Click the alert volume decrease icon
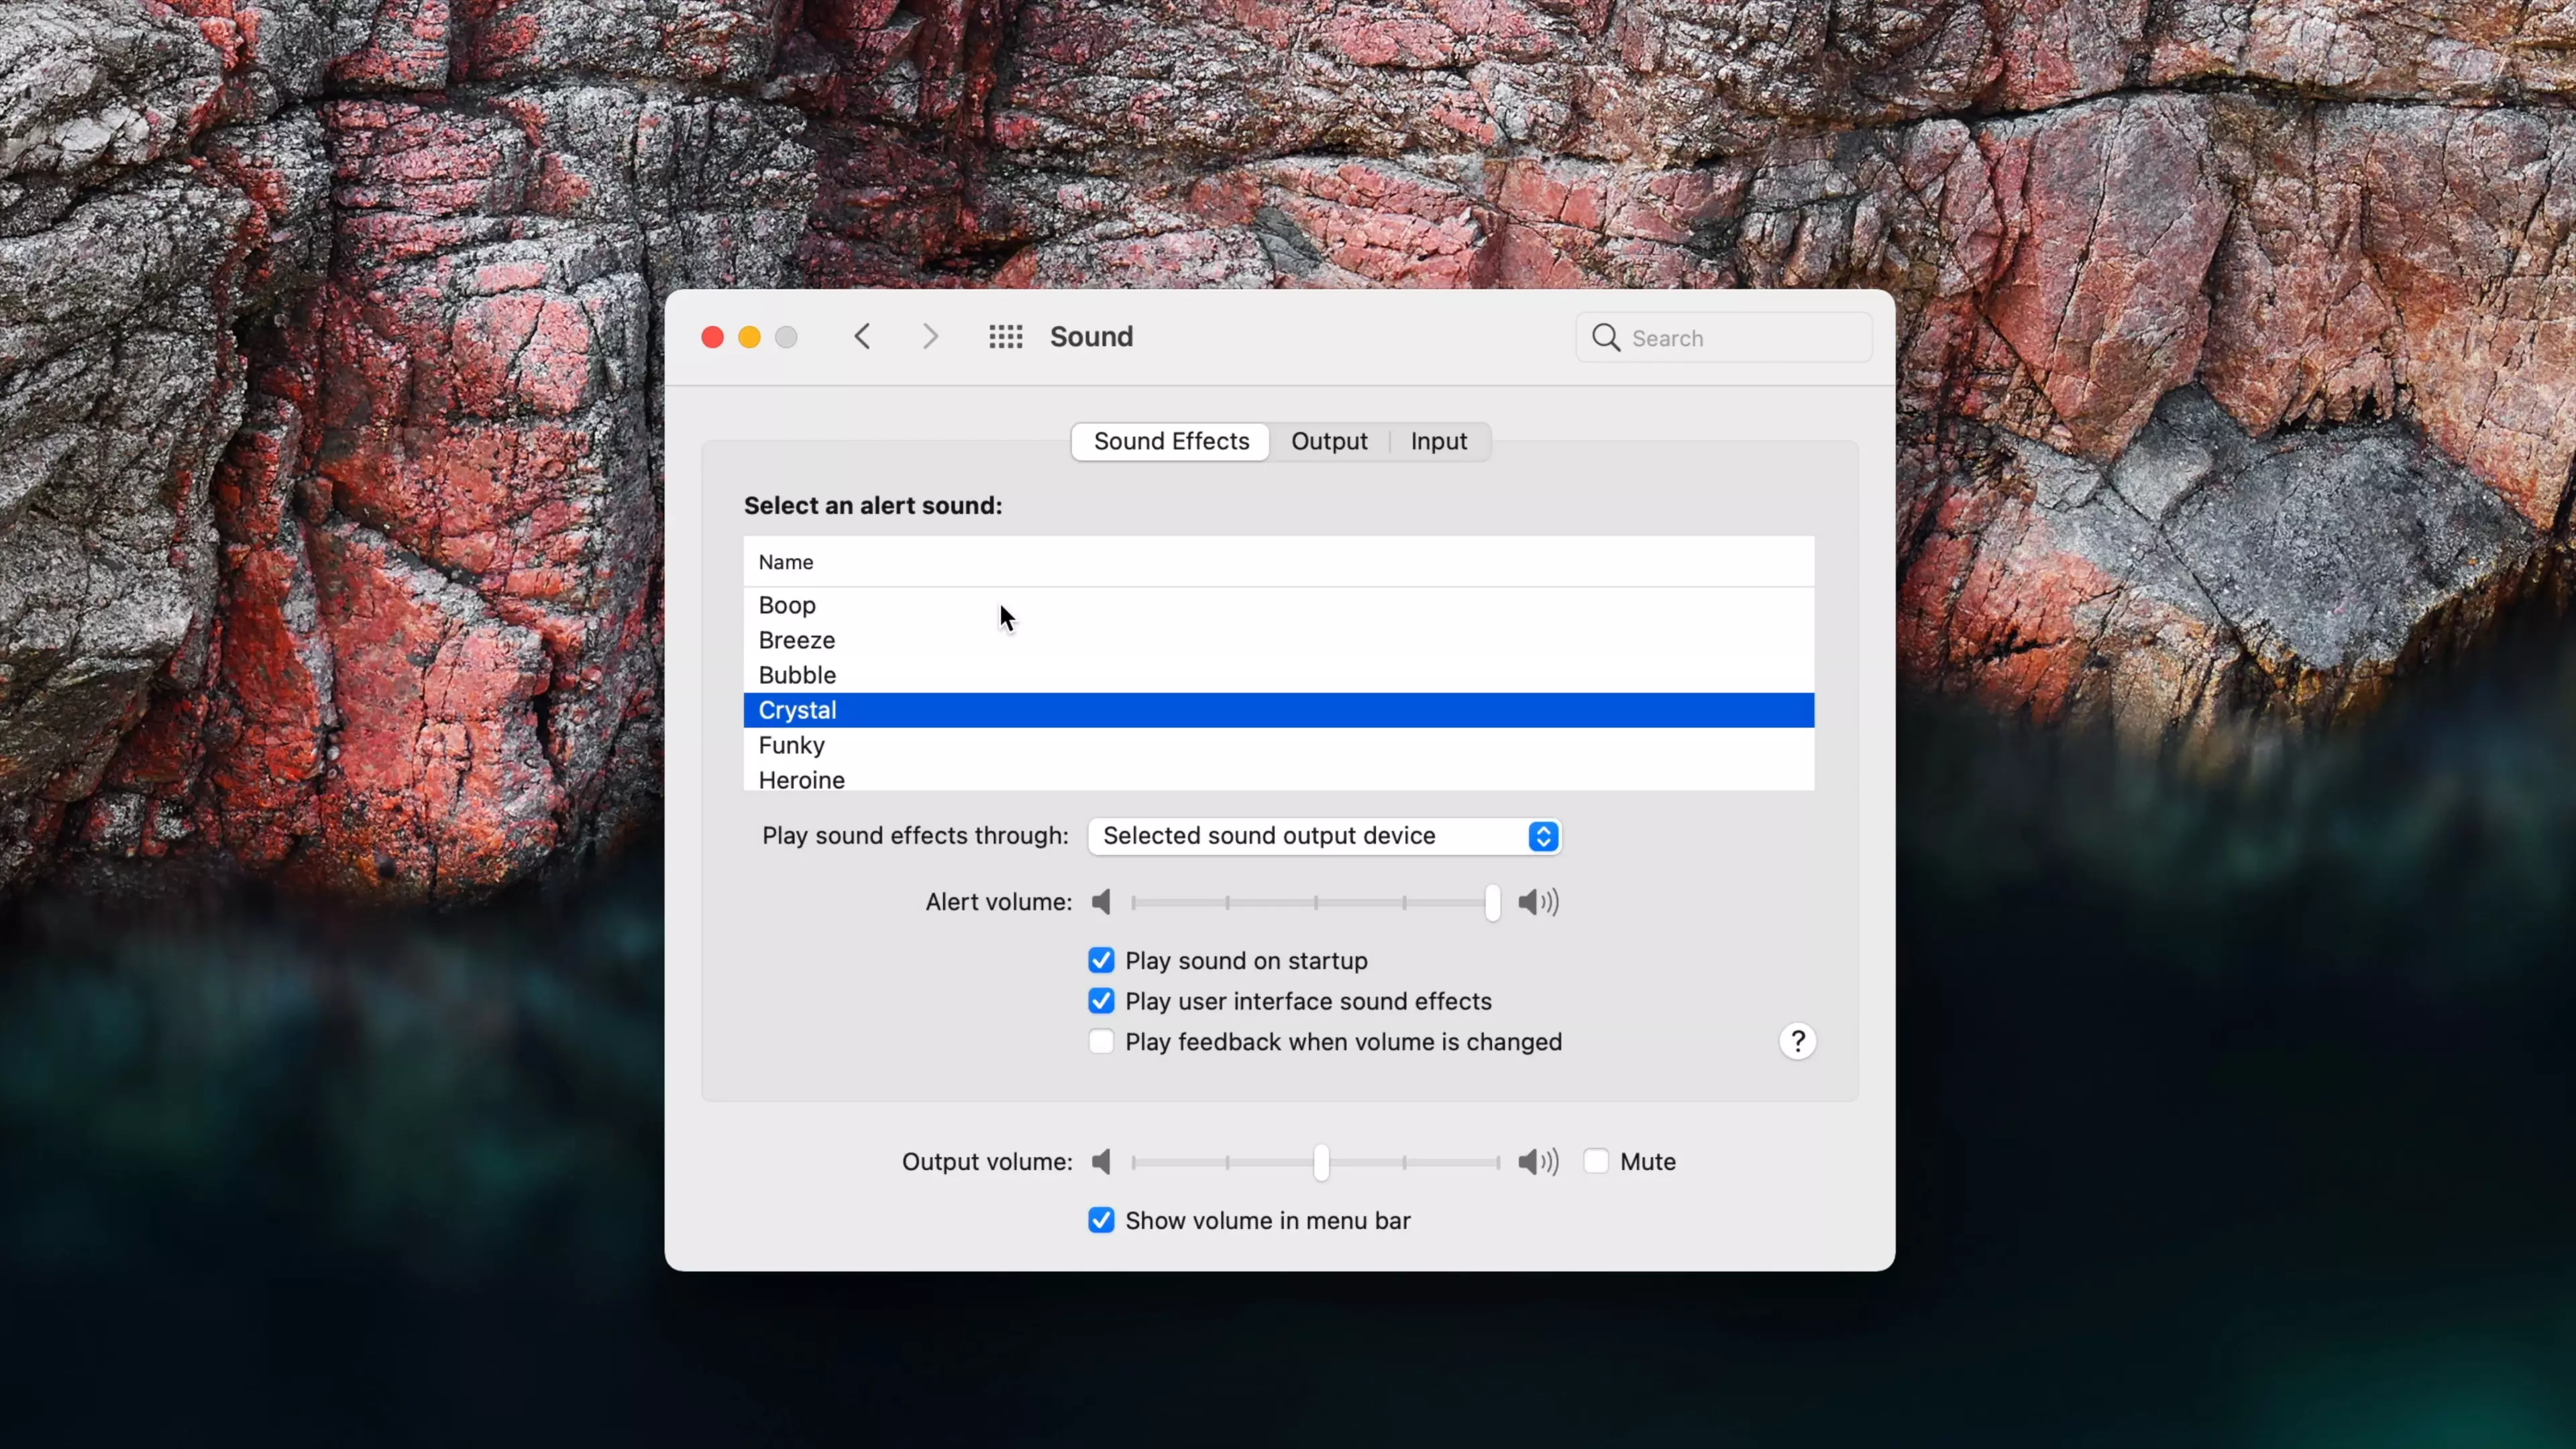The height and width of the screenshot is (1449, 2576). click(1099, 902)
